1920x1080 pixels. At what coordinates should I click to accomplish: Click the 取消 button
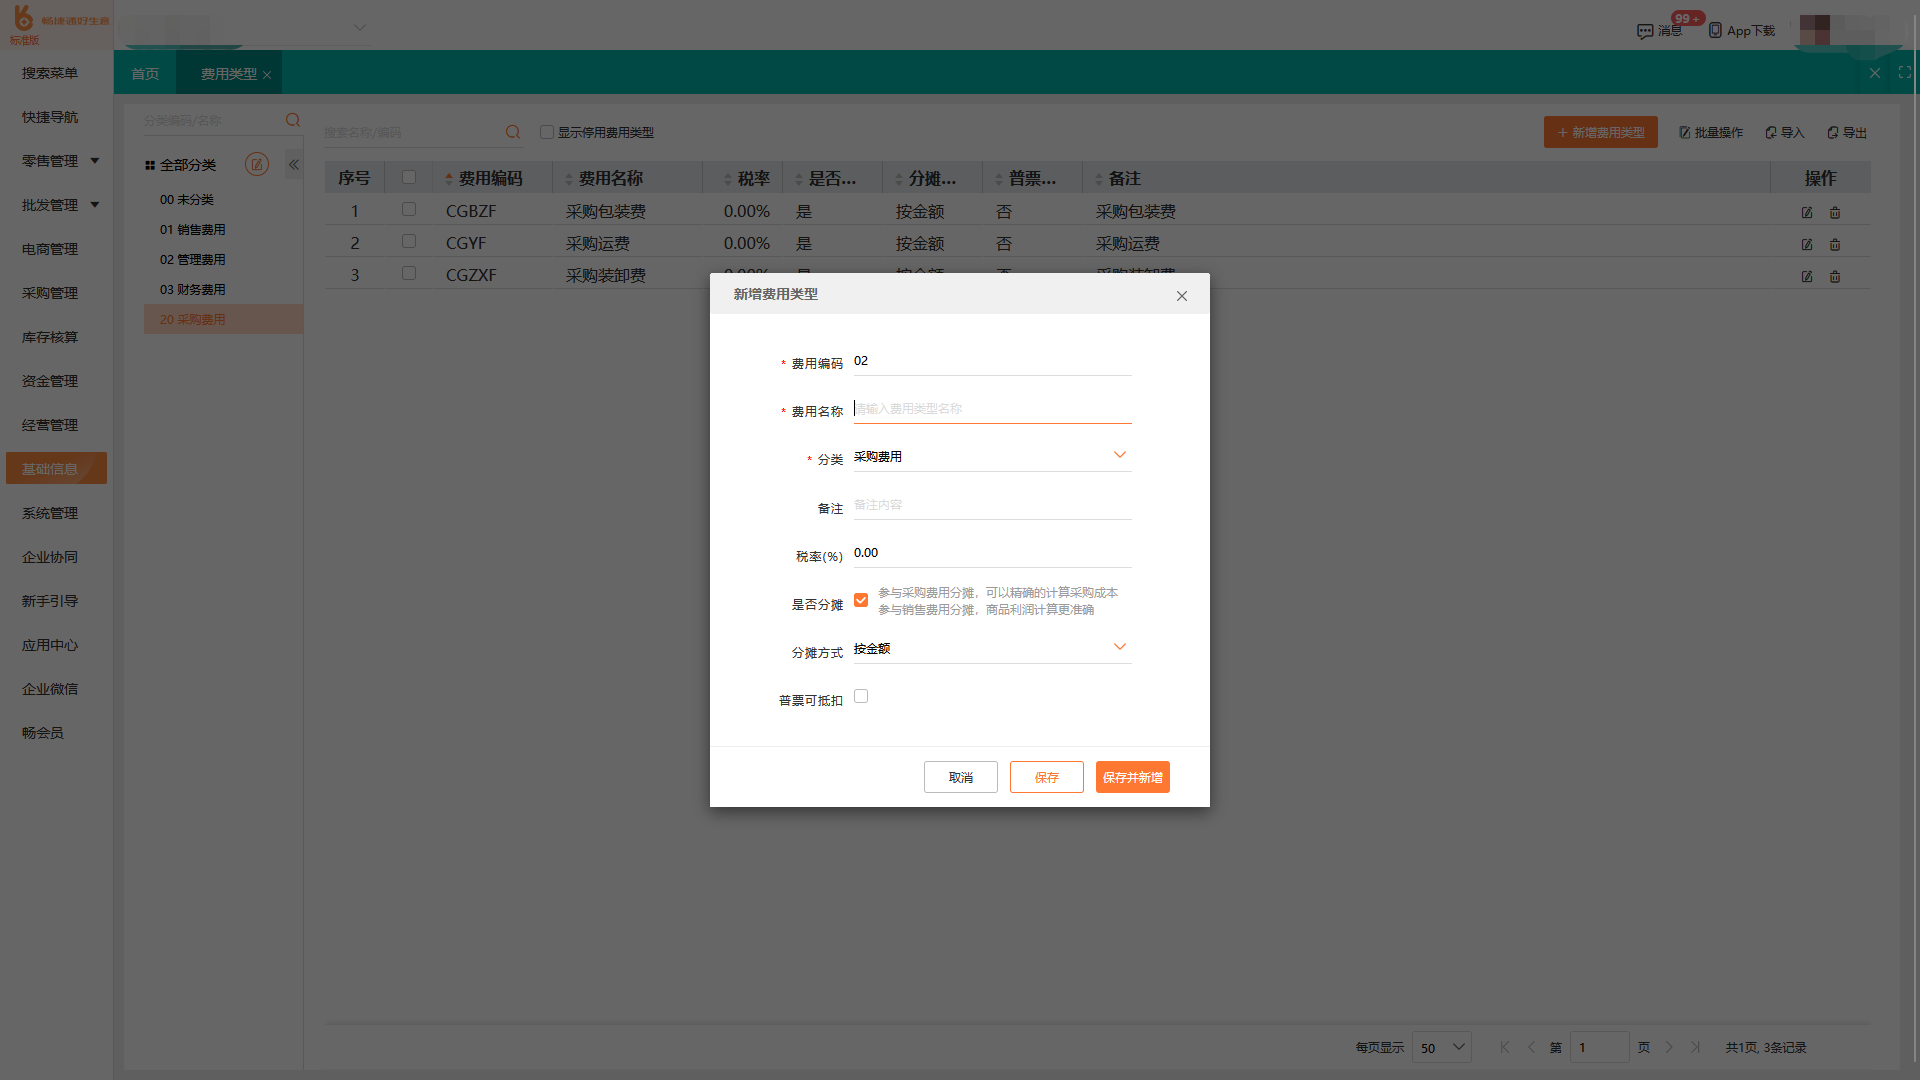coord(961,777)
